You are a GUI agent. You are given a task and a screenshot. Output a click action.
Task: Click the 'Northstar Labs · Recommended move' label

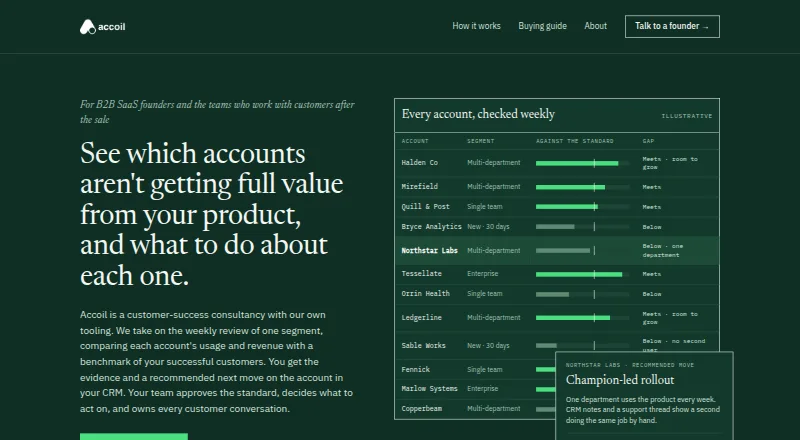tap(630, 365)
